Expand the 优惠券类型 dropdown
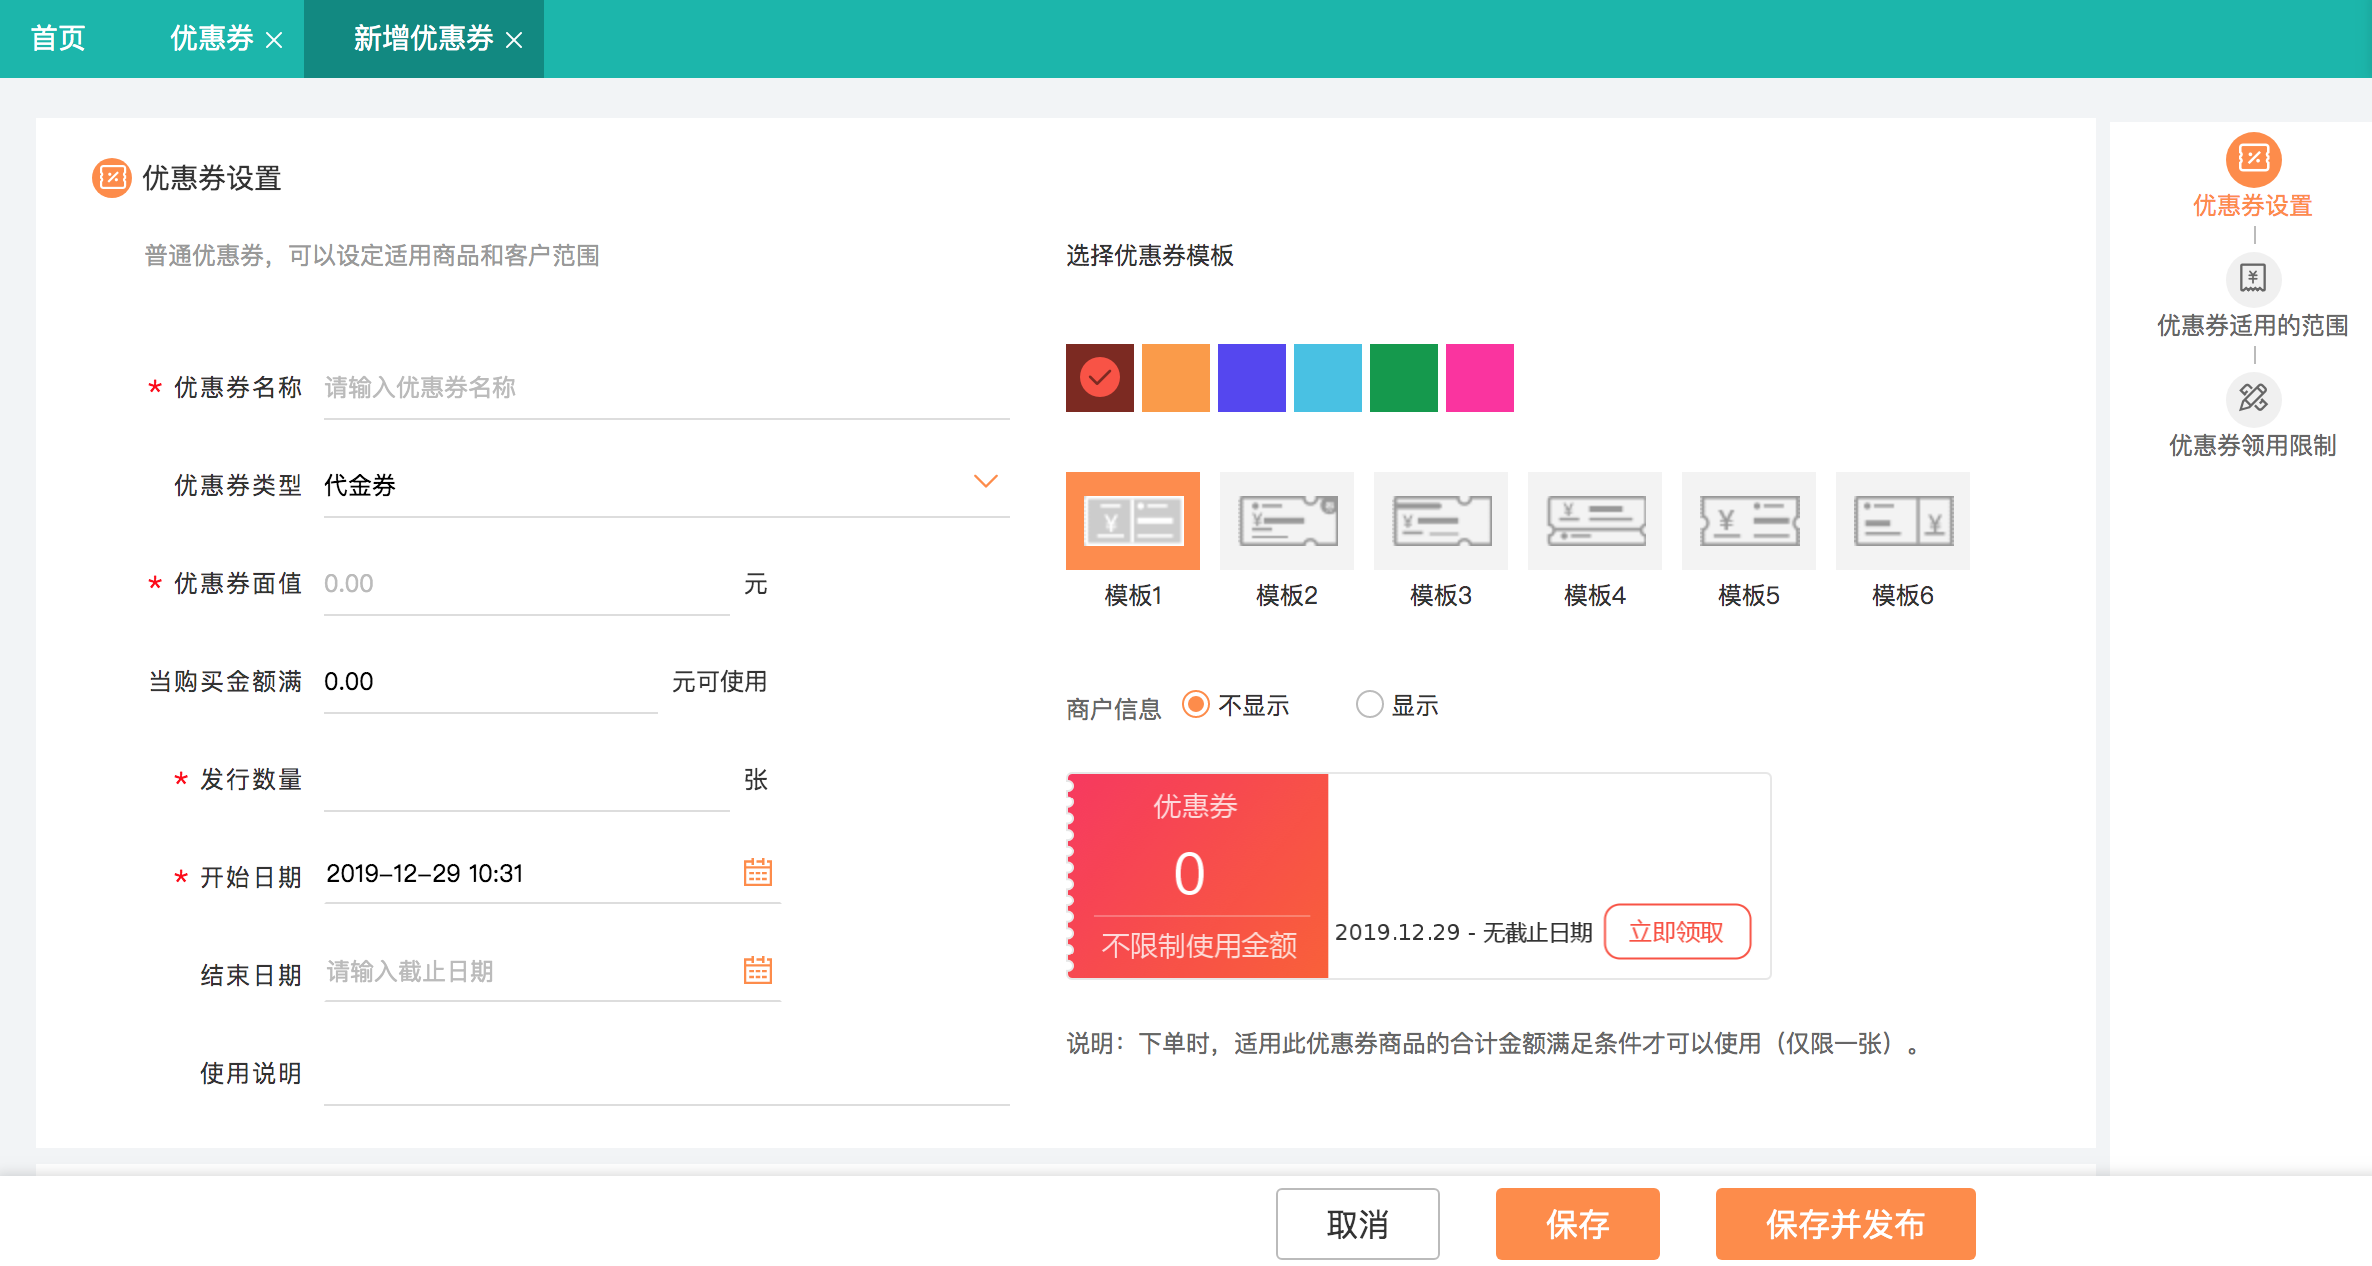This screenshot has height=1266, width=2372. pos(987,483)
